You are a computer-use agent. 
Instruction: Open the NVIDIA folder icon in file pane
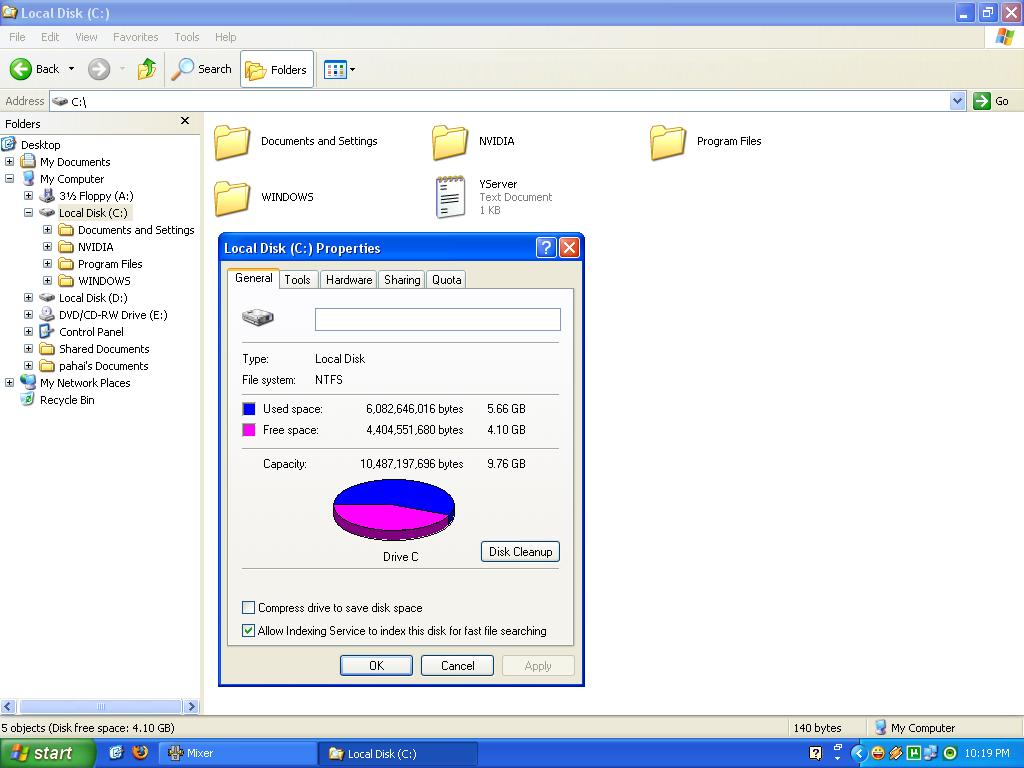450,142
